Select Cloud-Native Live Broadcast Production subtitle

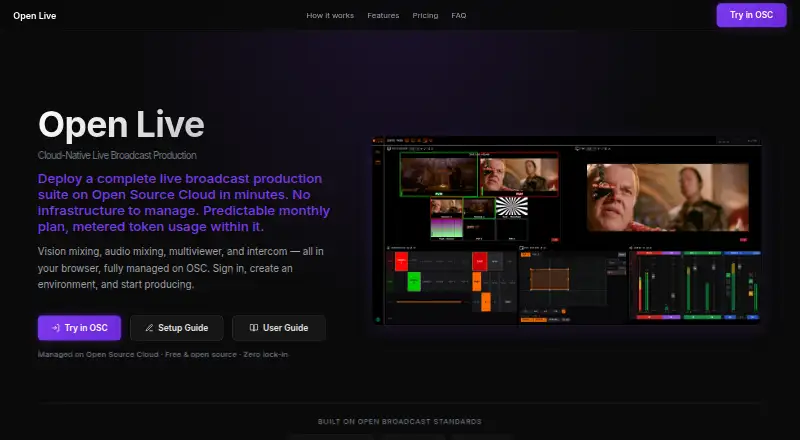117,155
